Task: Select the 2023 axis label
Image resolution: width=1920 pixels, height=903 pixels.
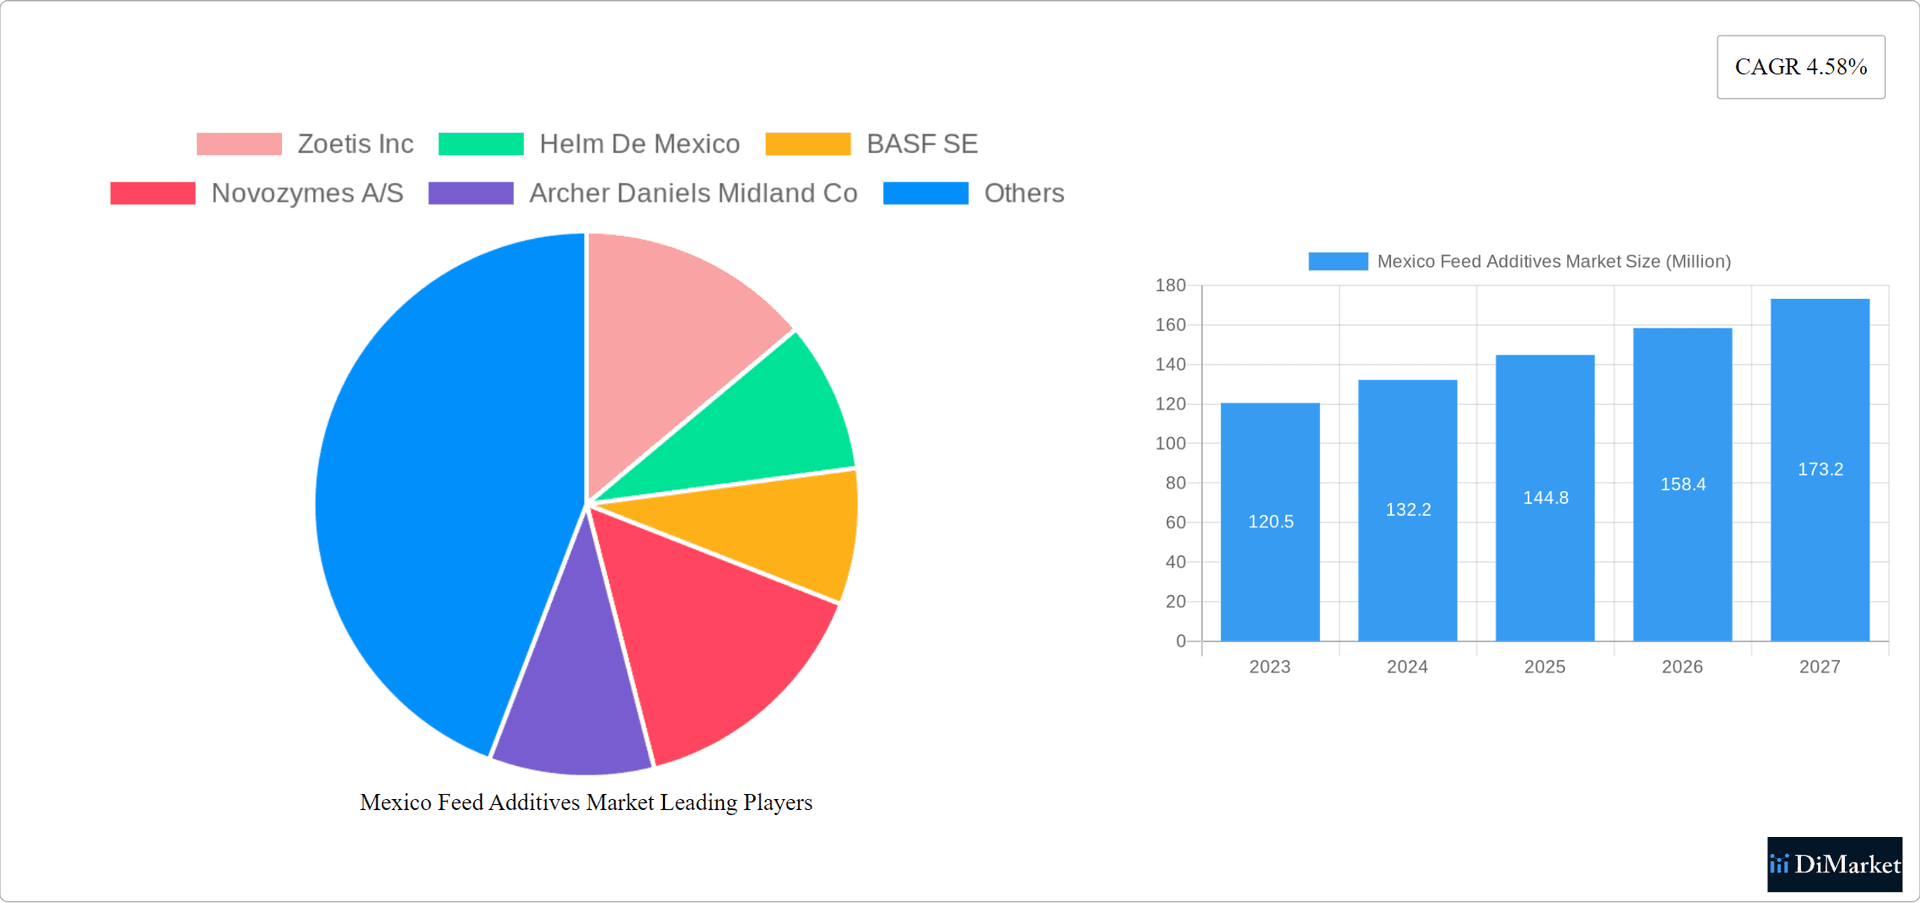Action: (x=1269, y=666)
